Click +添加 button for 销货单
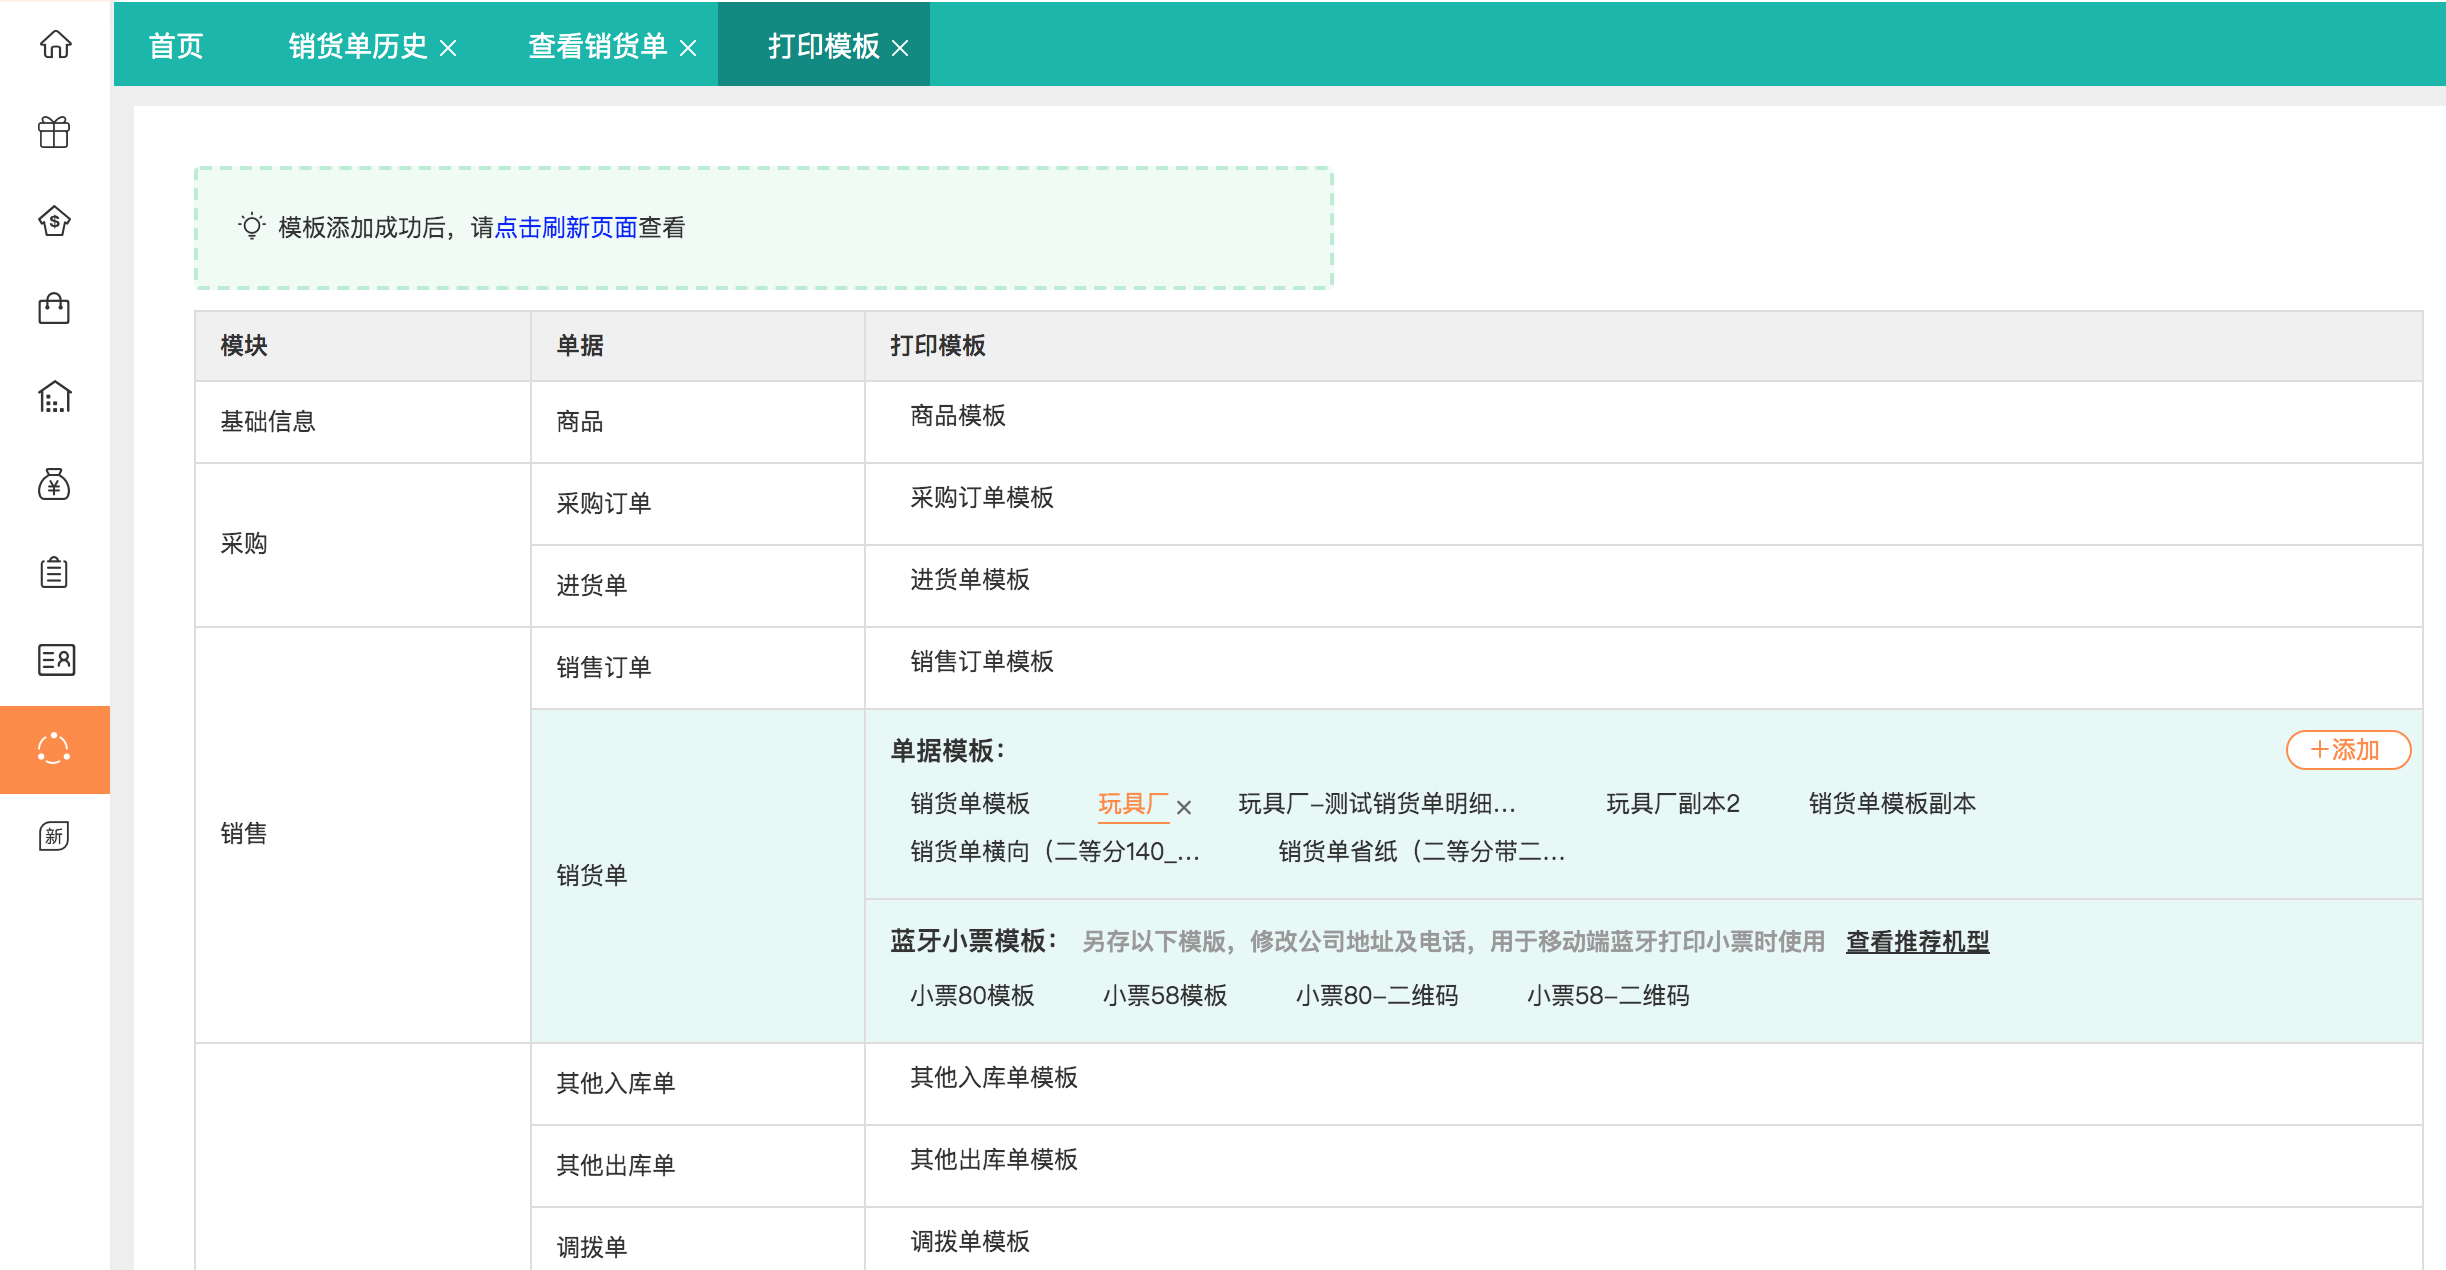This screenshot has height=1270, width=2446. click(2341, 749)
